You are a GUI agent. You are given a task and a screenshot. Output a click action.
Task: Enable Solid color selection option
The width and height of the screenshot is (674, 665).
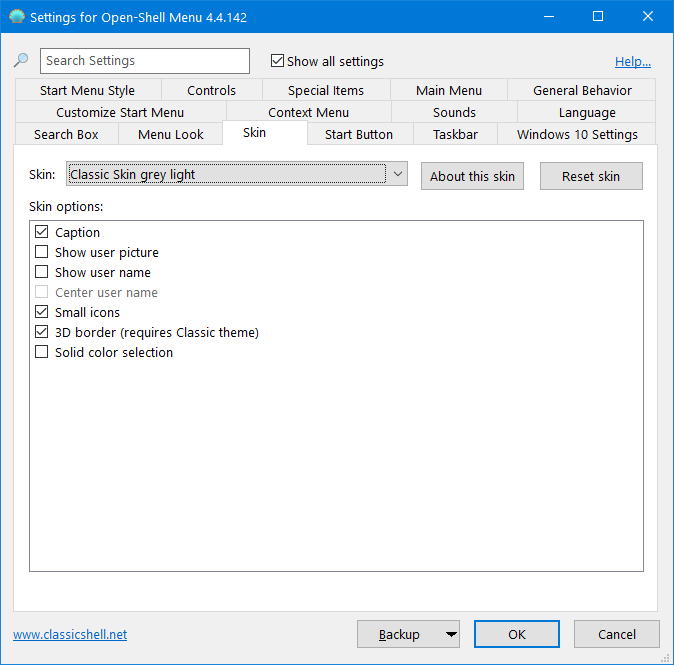(x=42, y=352)
